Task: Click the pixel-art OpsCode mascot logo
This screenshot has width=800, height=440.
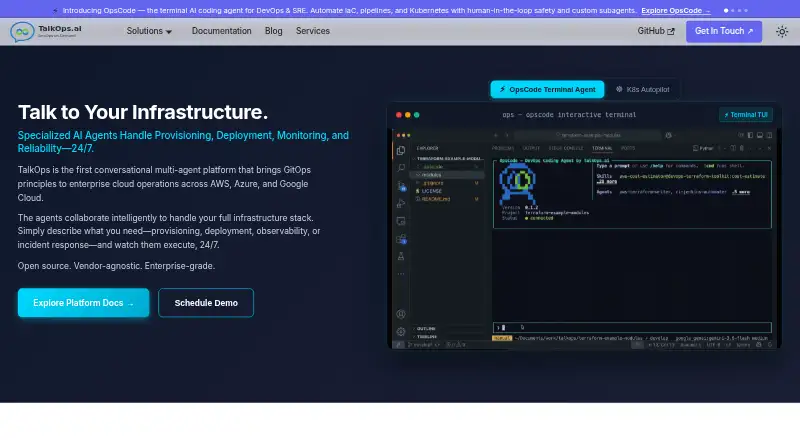Action: click(517, 184)
